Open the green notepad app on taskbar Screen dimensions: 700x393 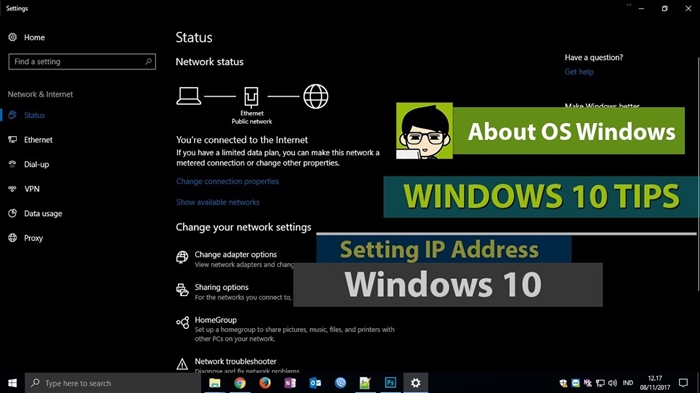pos(365,383)
